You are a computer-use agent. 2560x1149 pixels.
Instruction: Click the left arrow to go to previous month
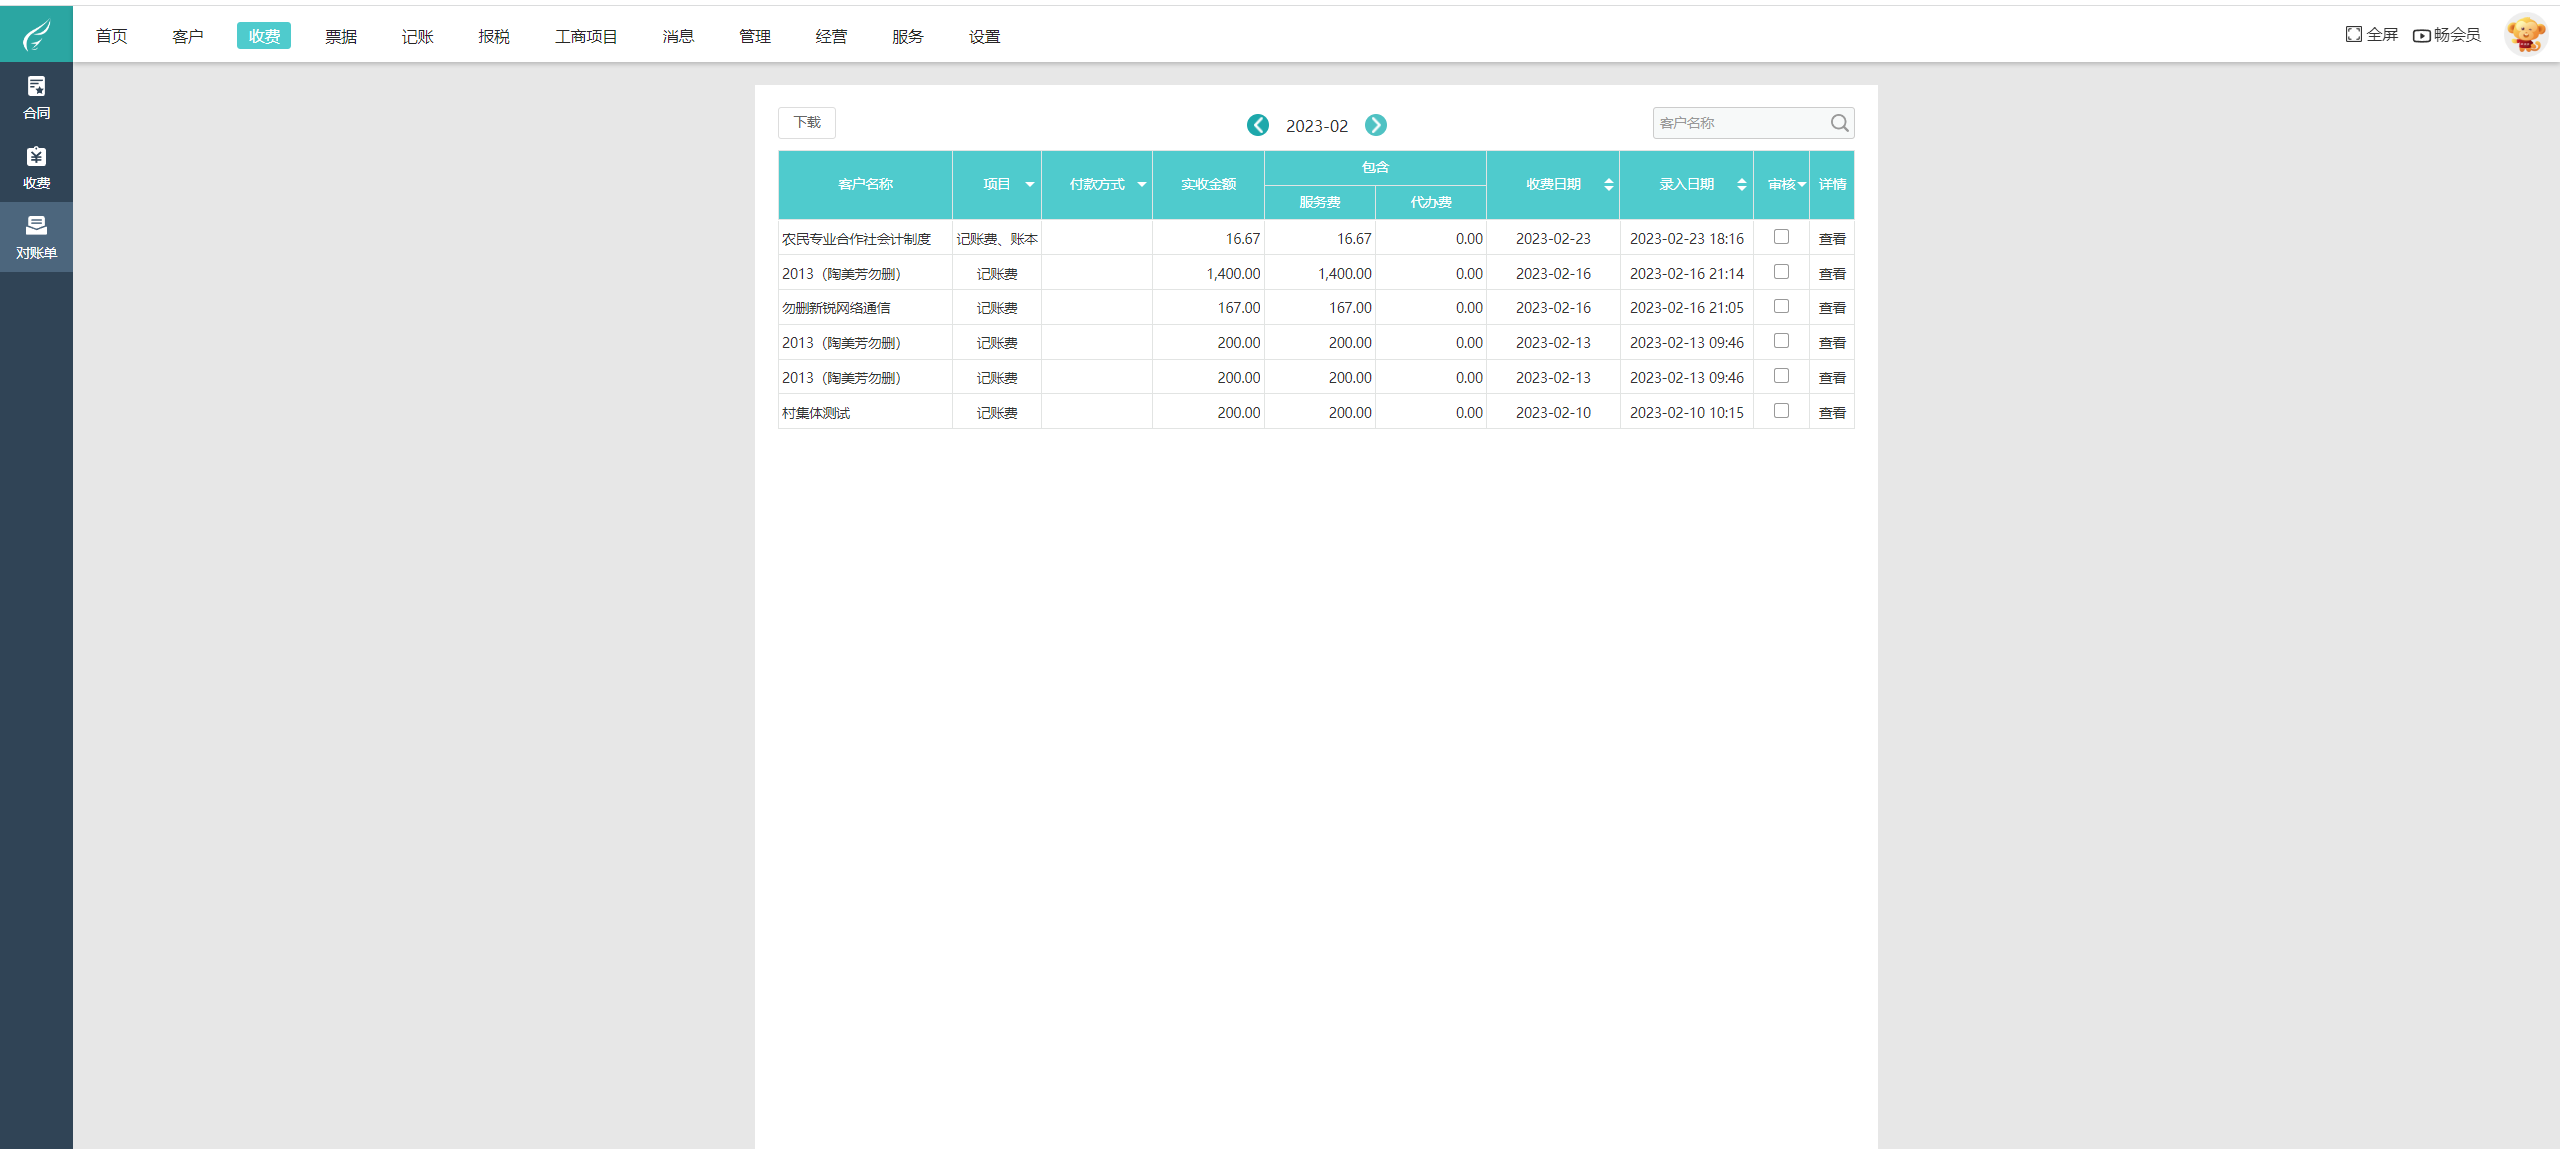[x=1259, y=126]
